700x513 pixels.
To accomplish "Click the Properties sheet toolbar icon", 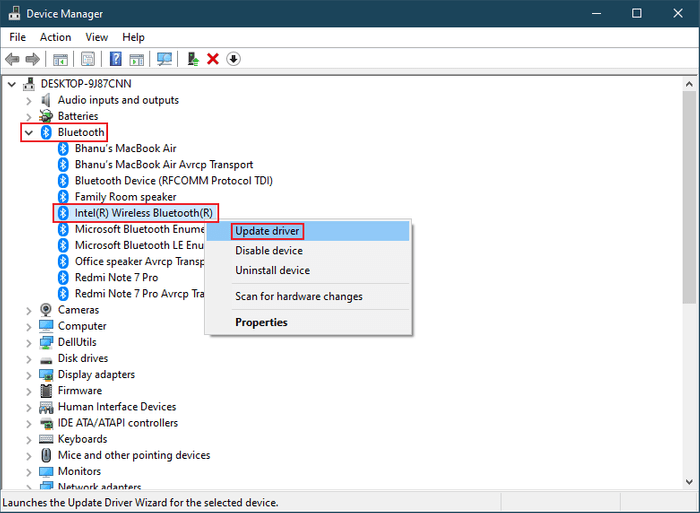I will coord(88,59).
